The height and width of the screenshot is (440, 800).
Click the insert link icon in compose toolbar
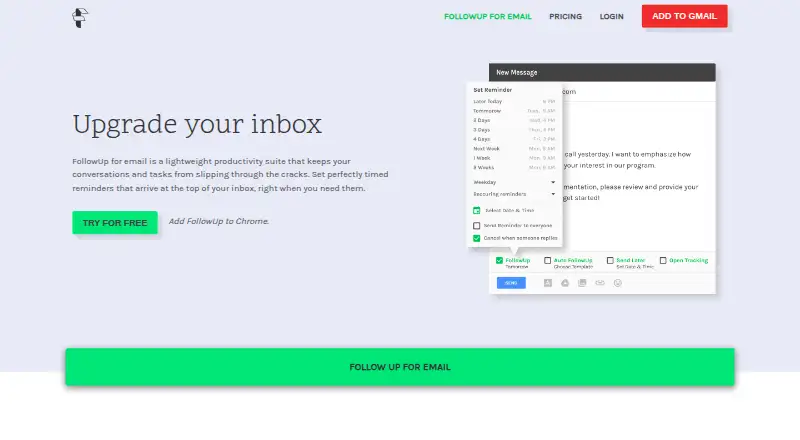point(600,283)
